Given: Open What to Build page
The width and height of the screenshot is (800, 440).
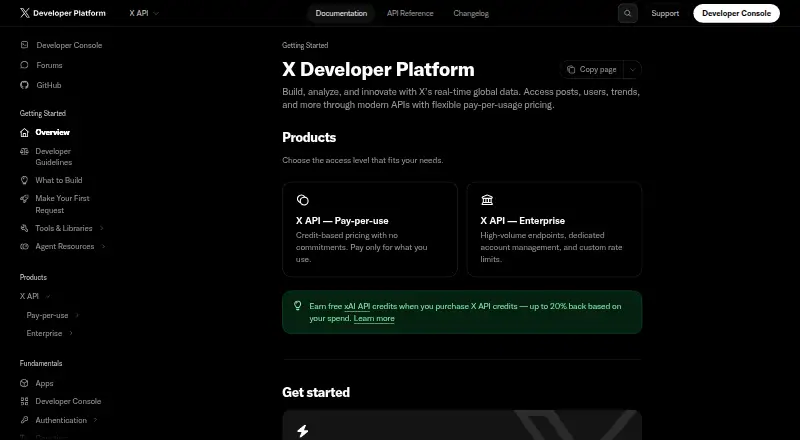Looking at the screenshot, I should [59, 180].
